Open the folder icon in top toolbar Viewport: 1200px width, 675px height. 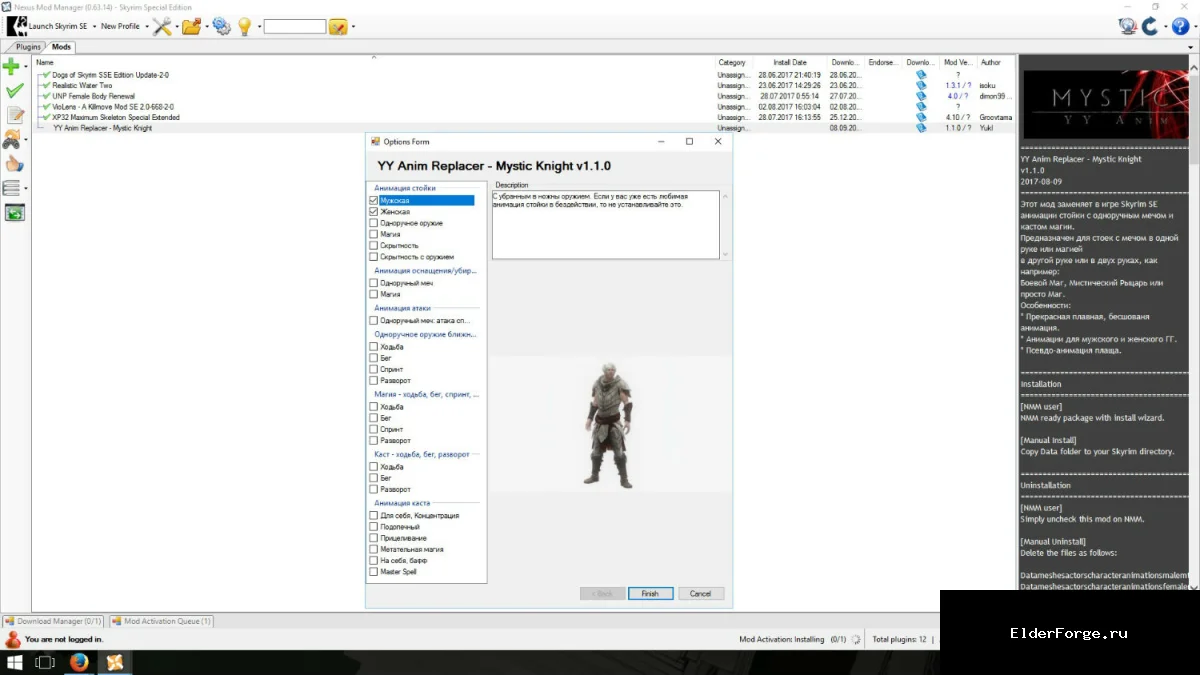(191, 26)
